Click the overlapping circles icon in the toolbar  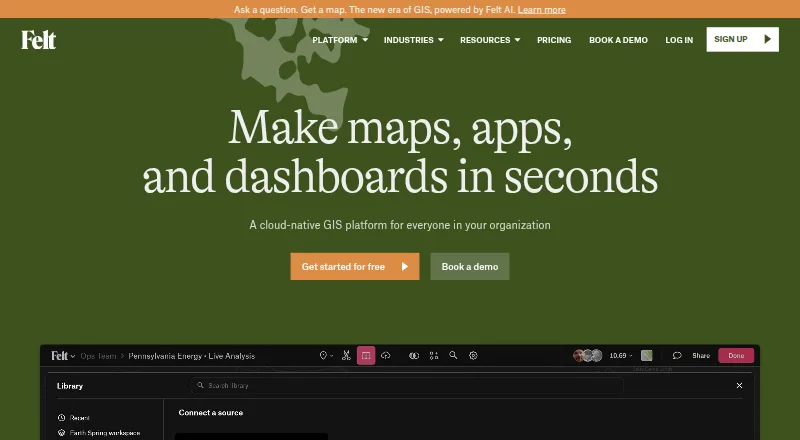[x=414, y=355]
